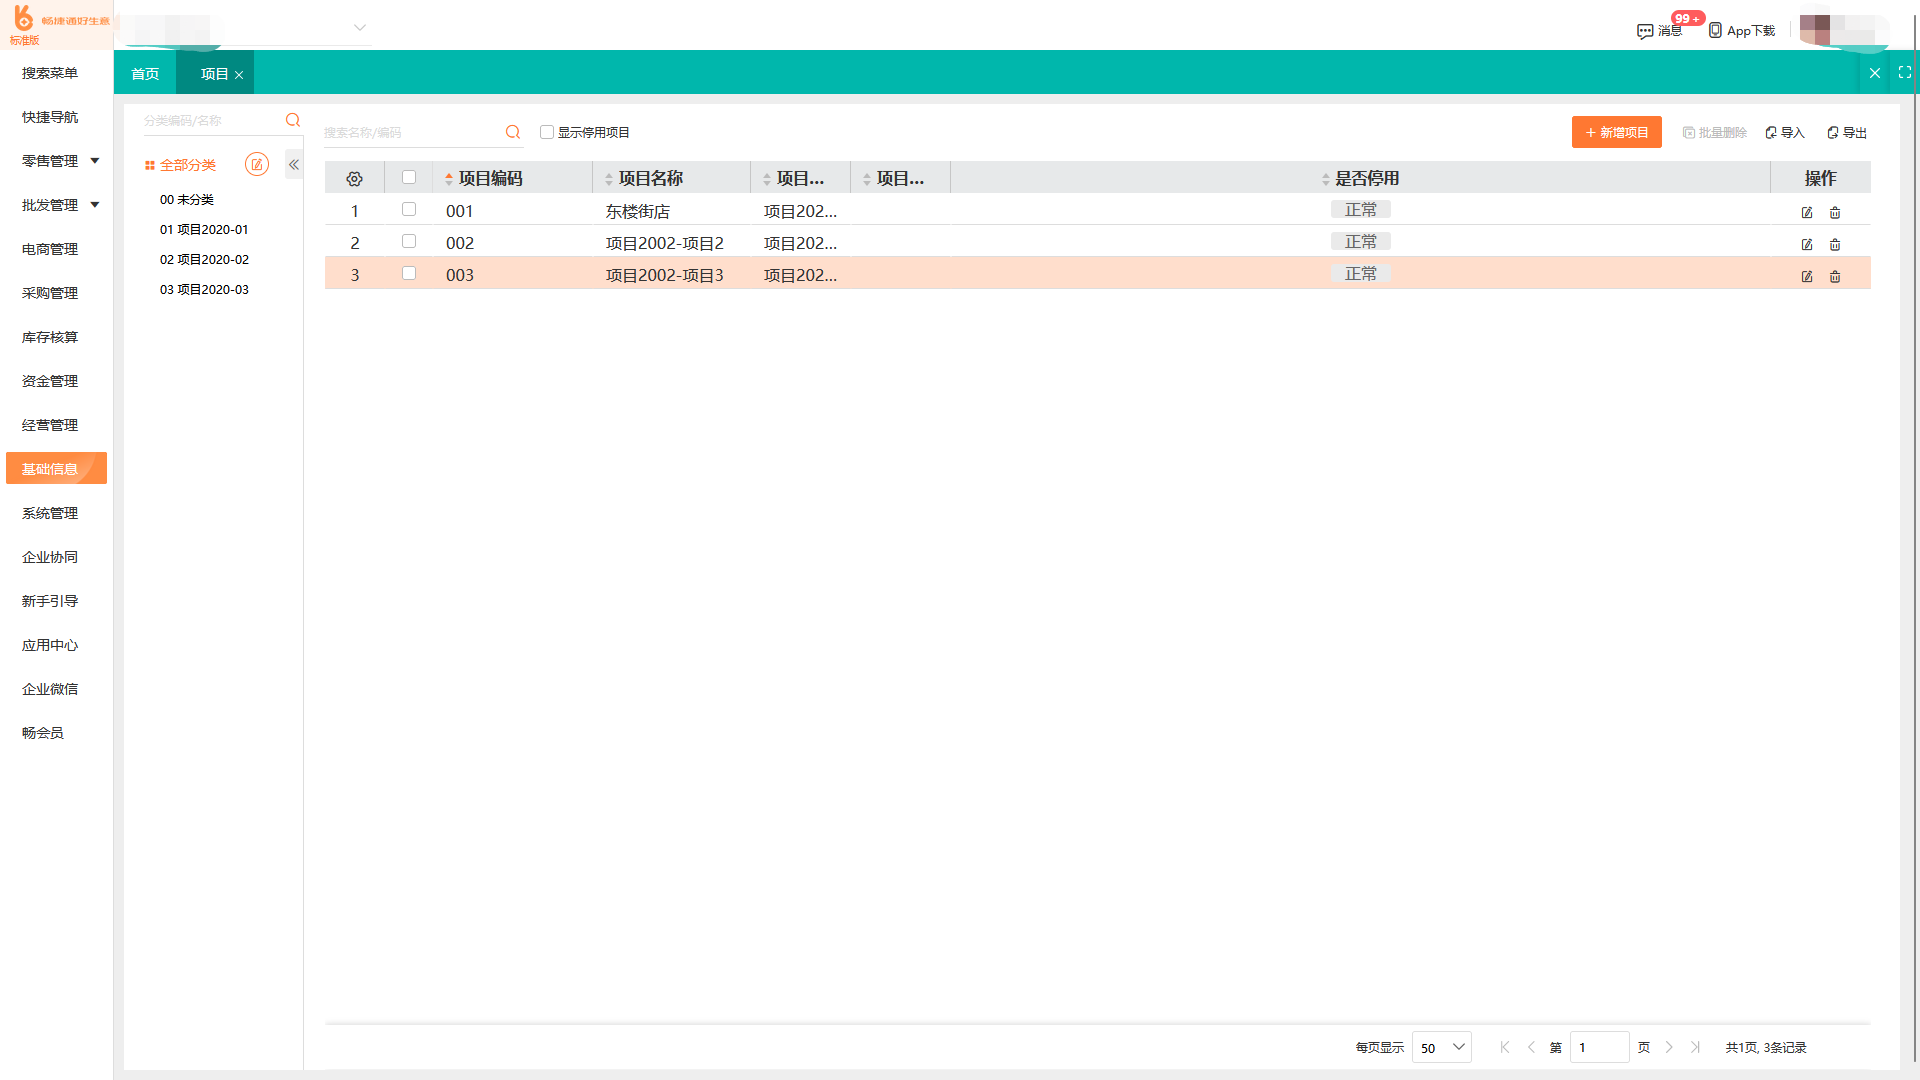The image size is (1920, 1080).
Task: Click the edit icon for project 001
Action: [1807, 211]
